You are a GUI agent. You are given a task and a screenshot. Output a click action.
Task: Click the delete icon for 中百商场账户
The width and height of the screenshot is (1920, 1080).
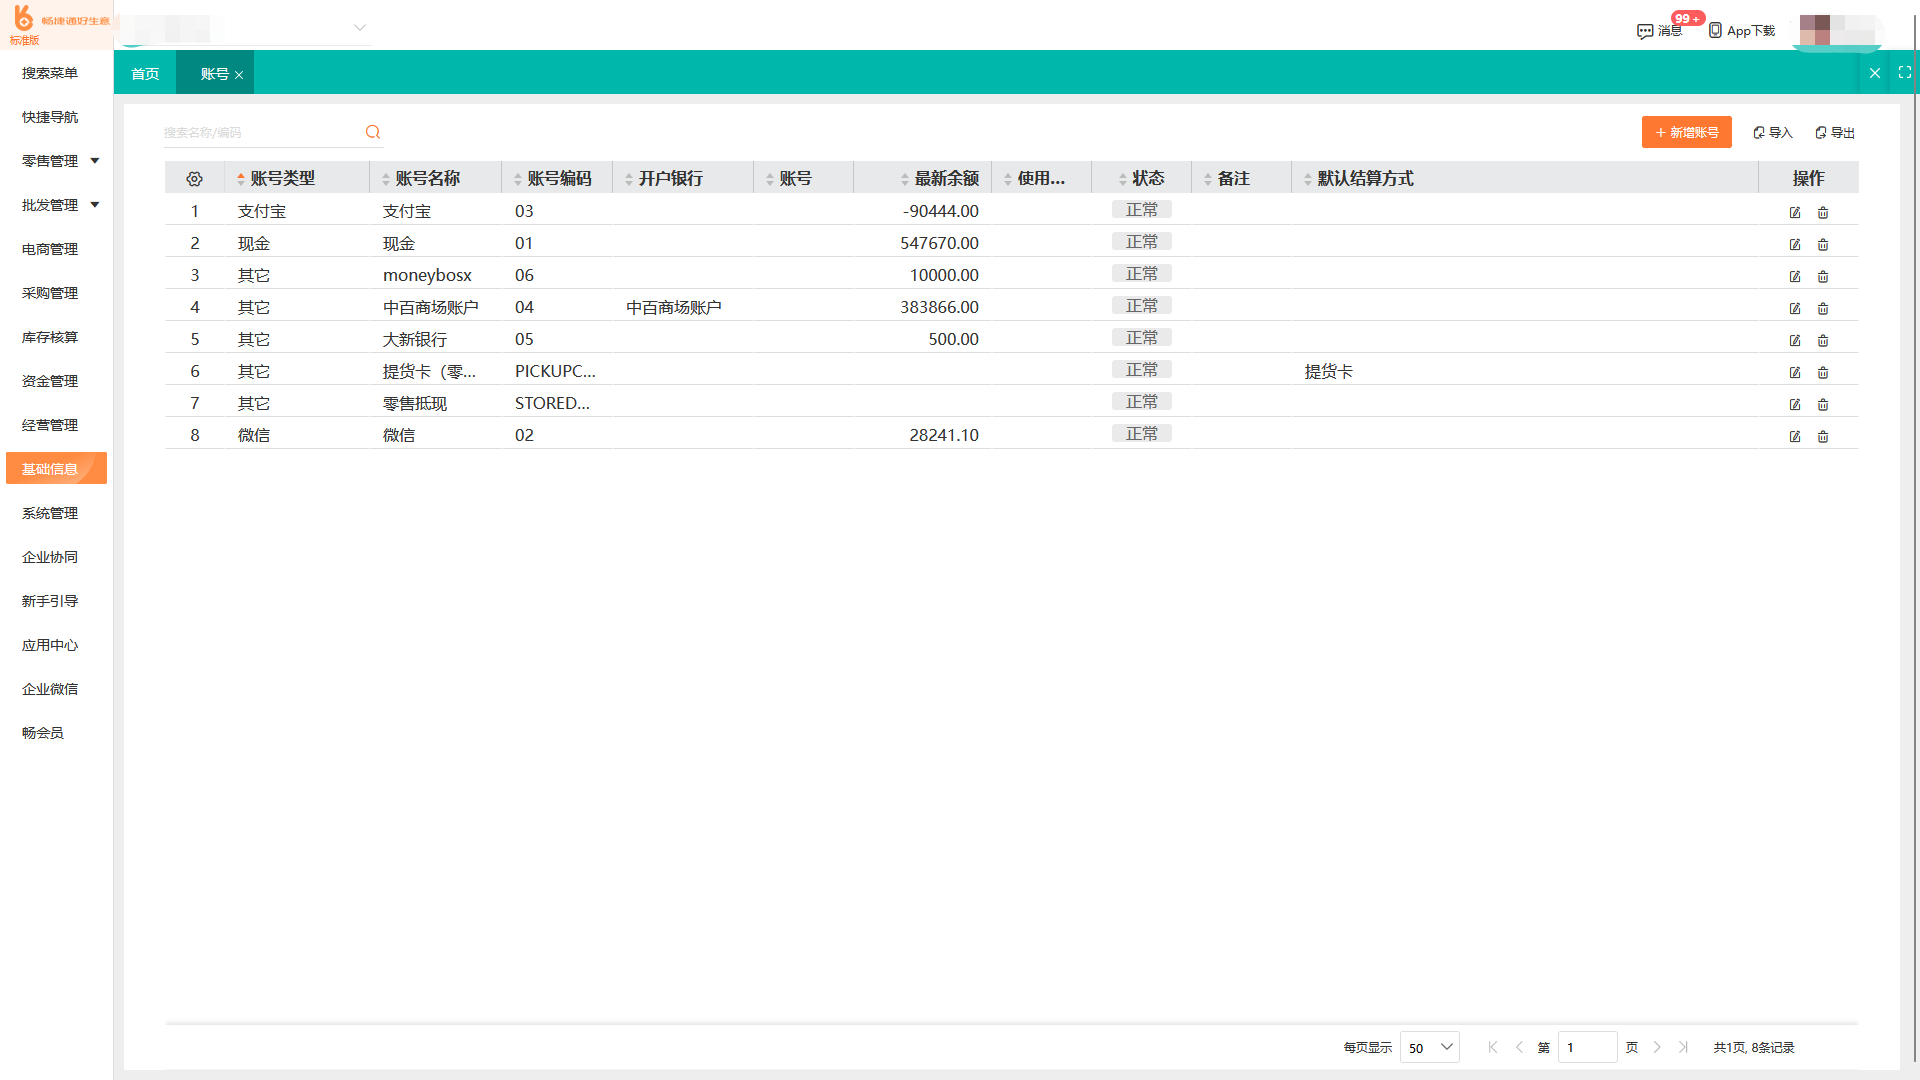pos(1822,306)
